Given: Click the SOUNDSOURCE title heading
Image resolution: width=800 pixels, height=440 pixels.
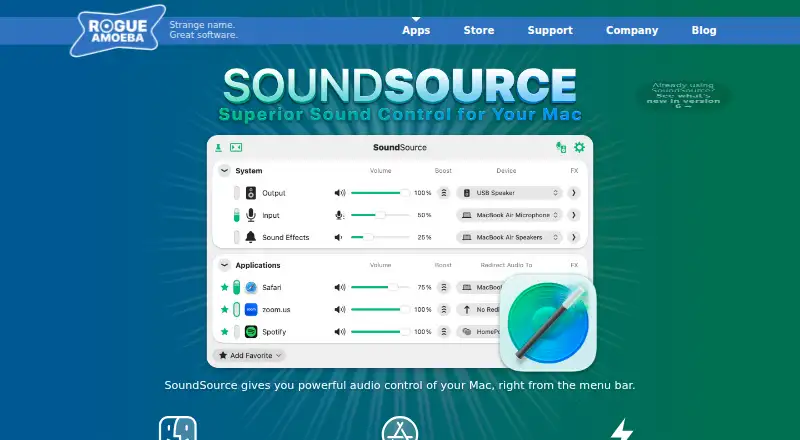Looking at the screenshot, I should (401, 86).
